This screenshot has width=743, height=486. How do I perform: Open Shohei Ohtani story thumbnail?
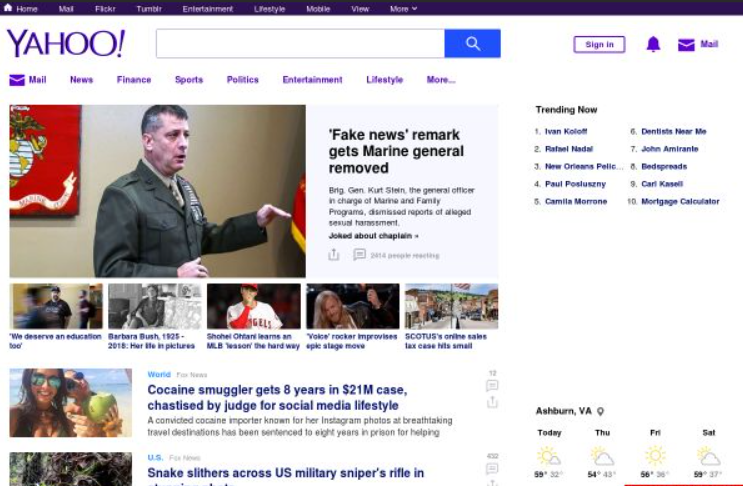[253, 307]
